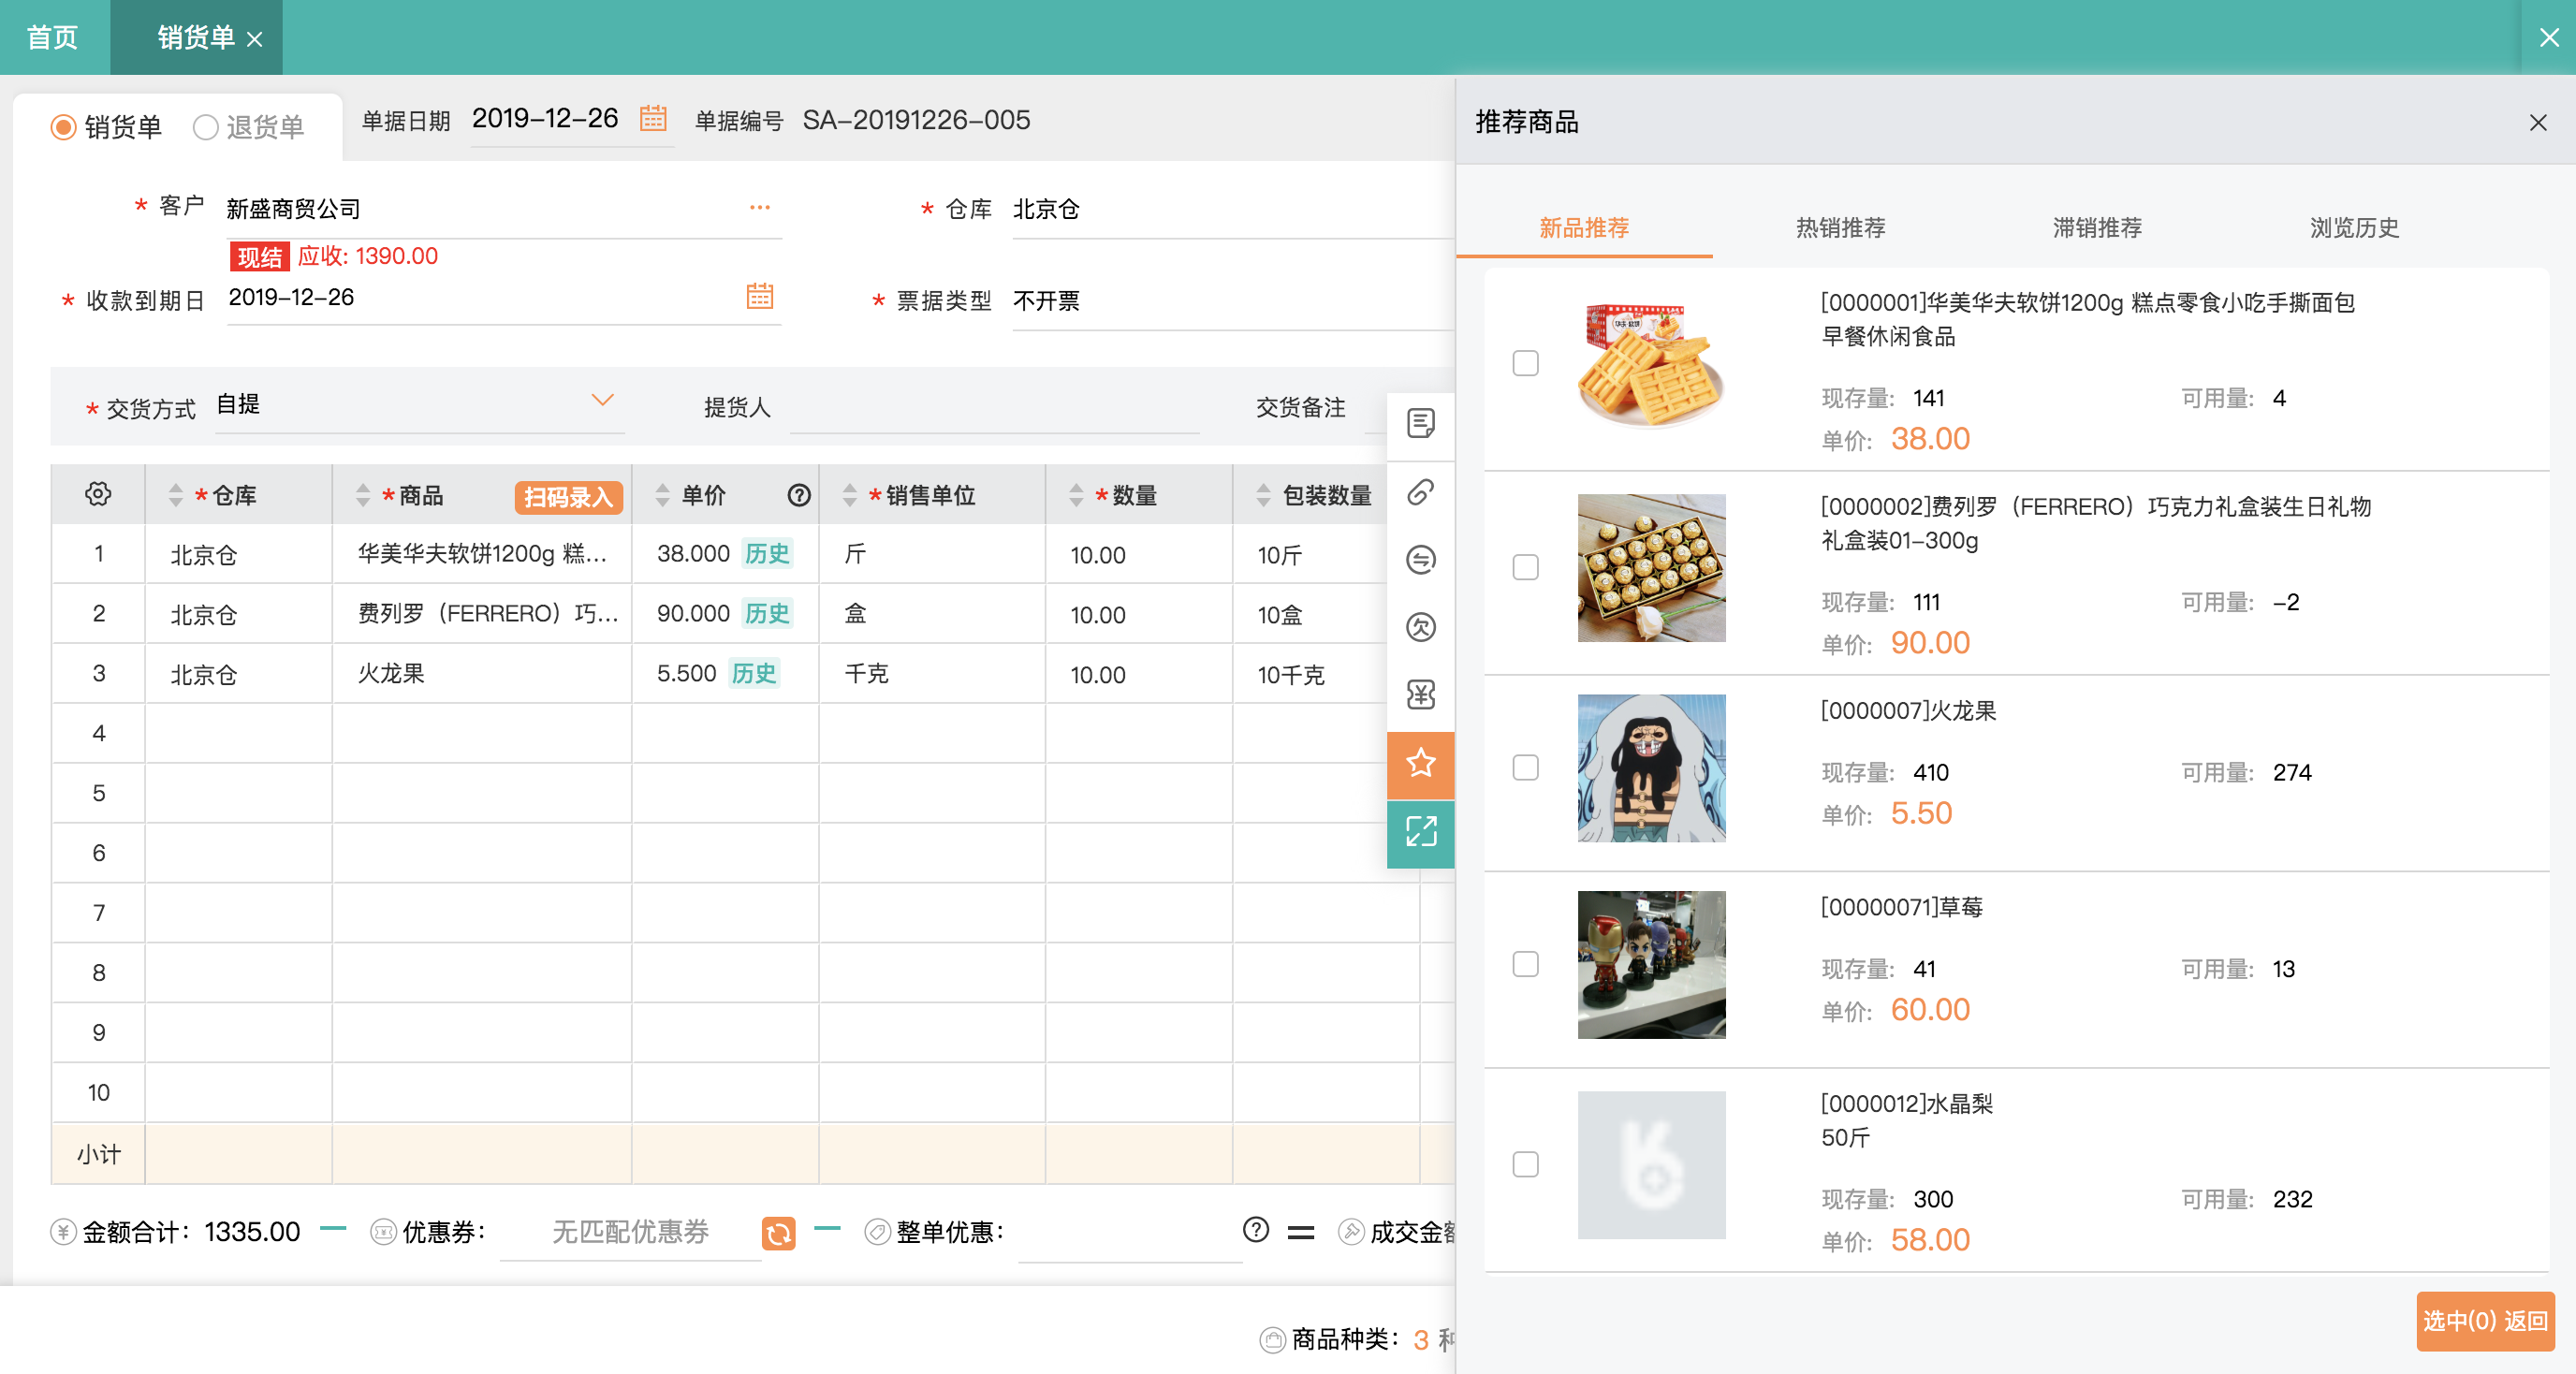Click 华美华夫软饼 product thumbnail

[1647, 361]
